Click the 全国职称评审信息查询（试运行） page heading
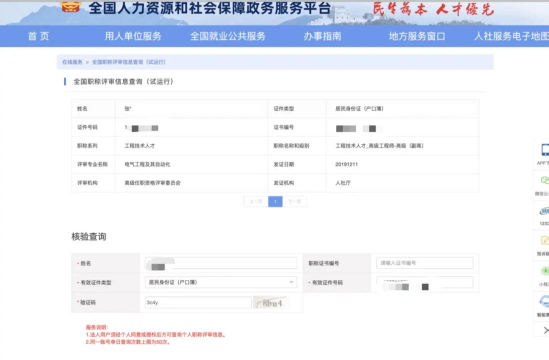Viewport: 549px width, 360px height. (123, 82)
